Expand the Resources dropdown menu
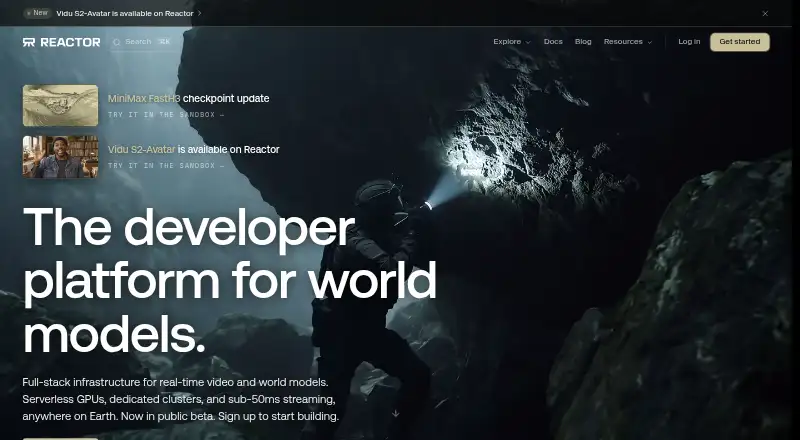 click(628, 42)
